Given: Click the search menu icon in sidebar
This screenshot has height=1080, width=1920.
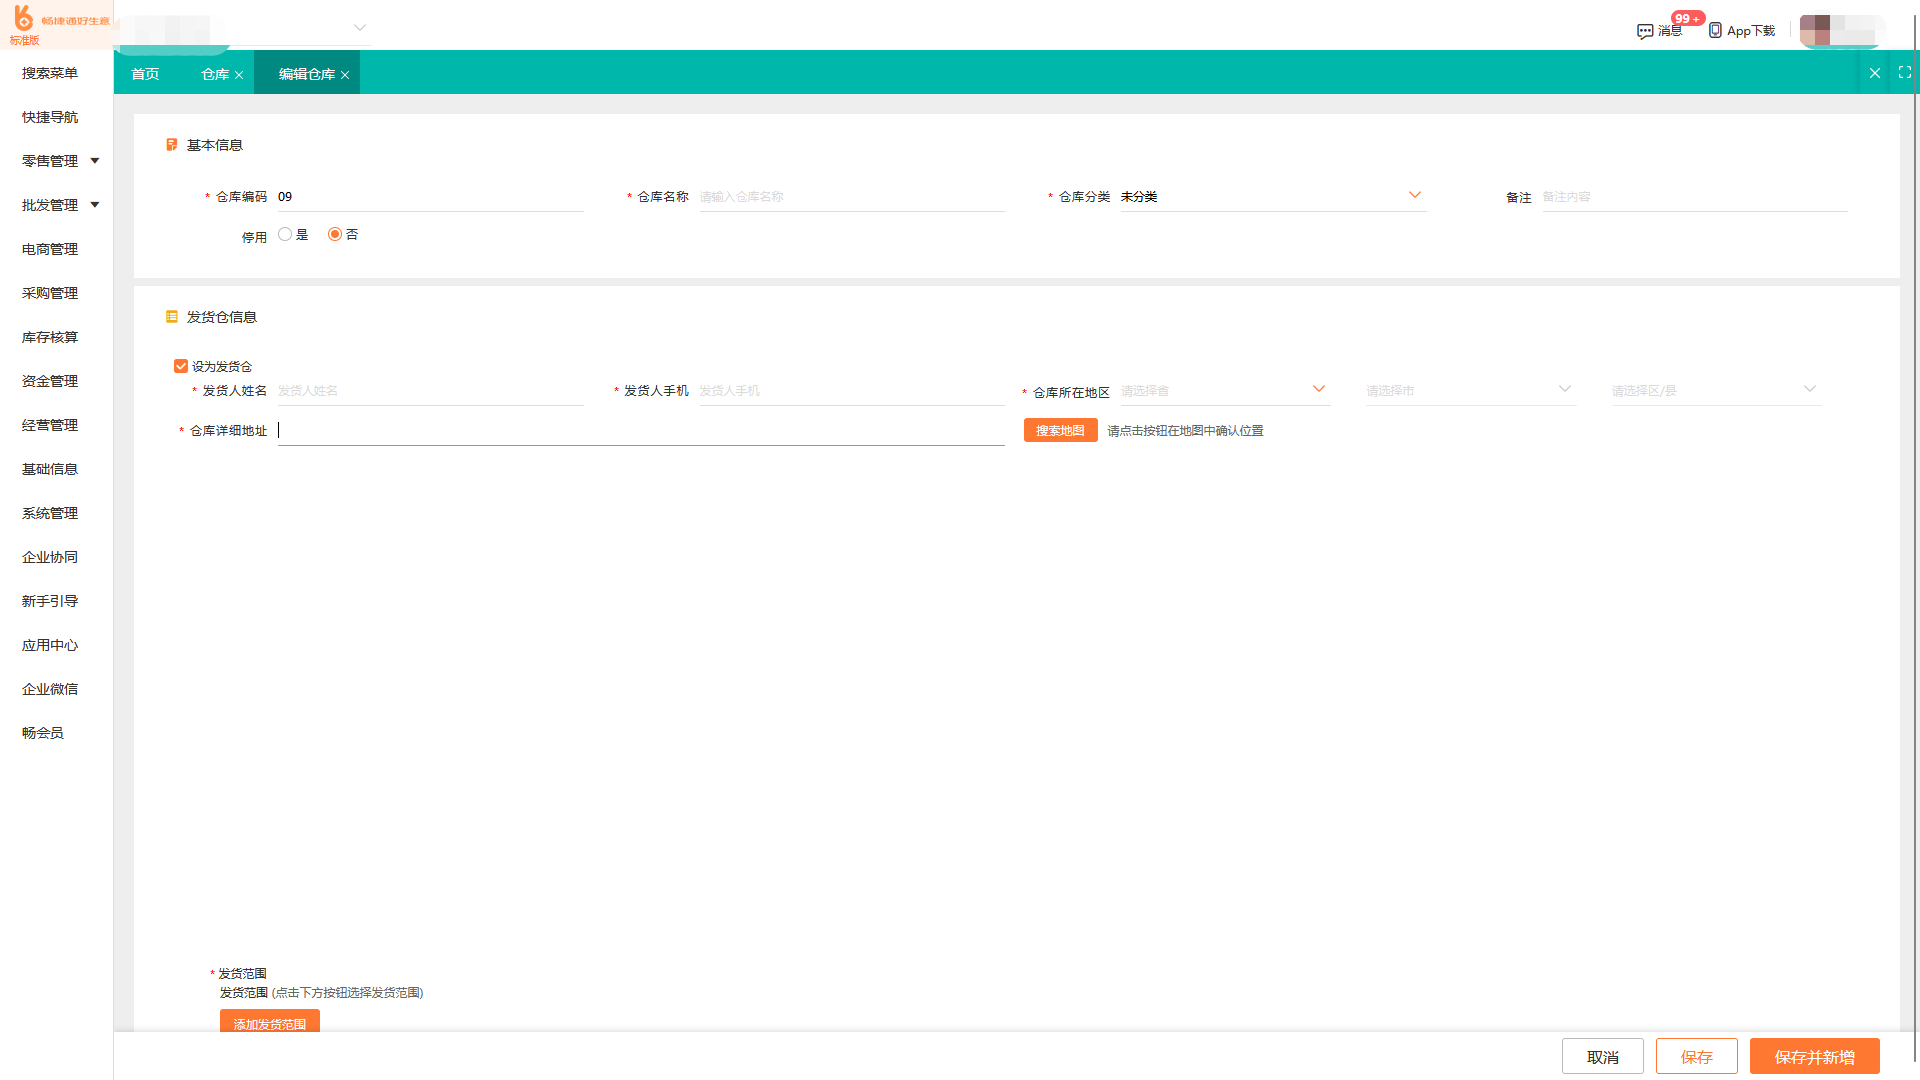Looking at the screenshot, I should click(x=50, y=74).
